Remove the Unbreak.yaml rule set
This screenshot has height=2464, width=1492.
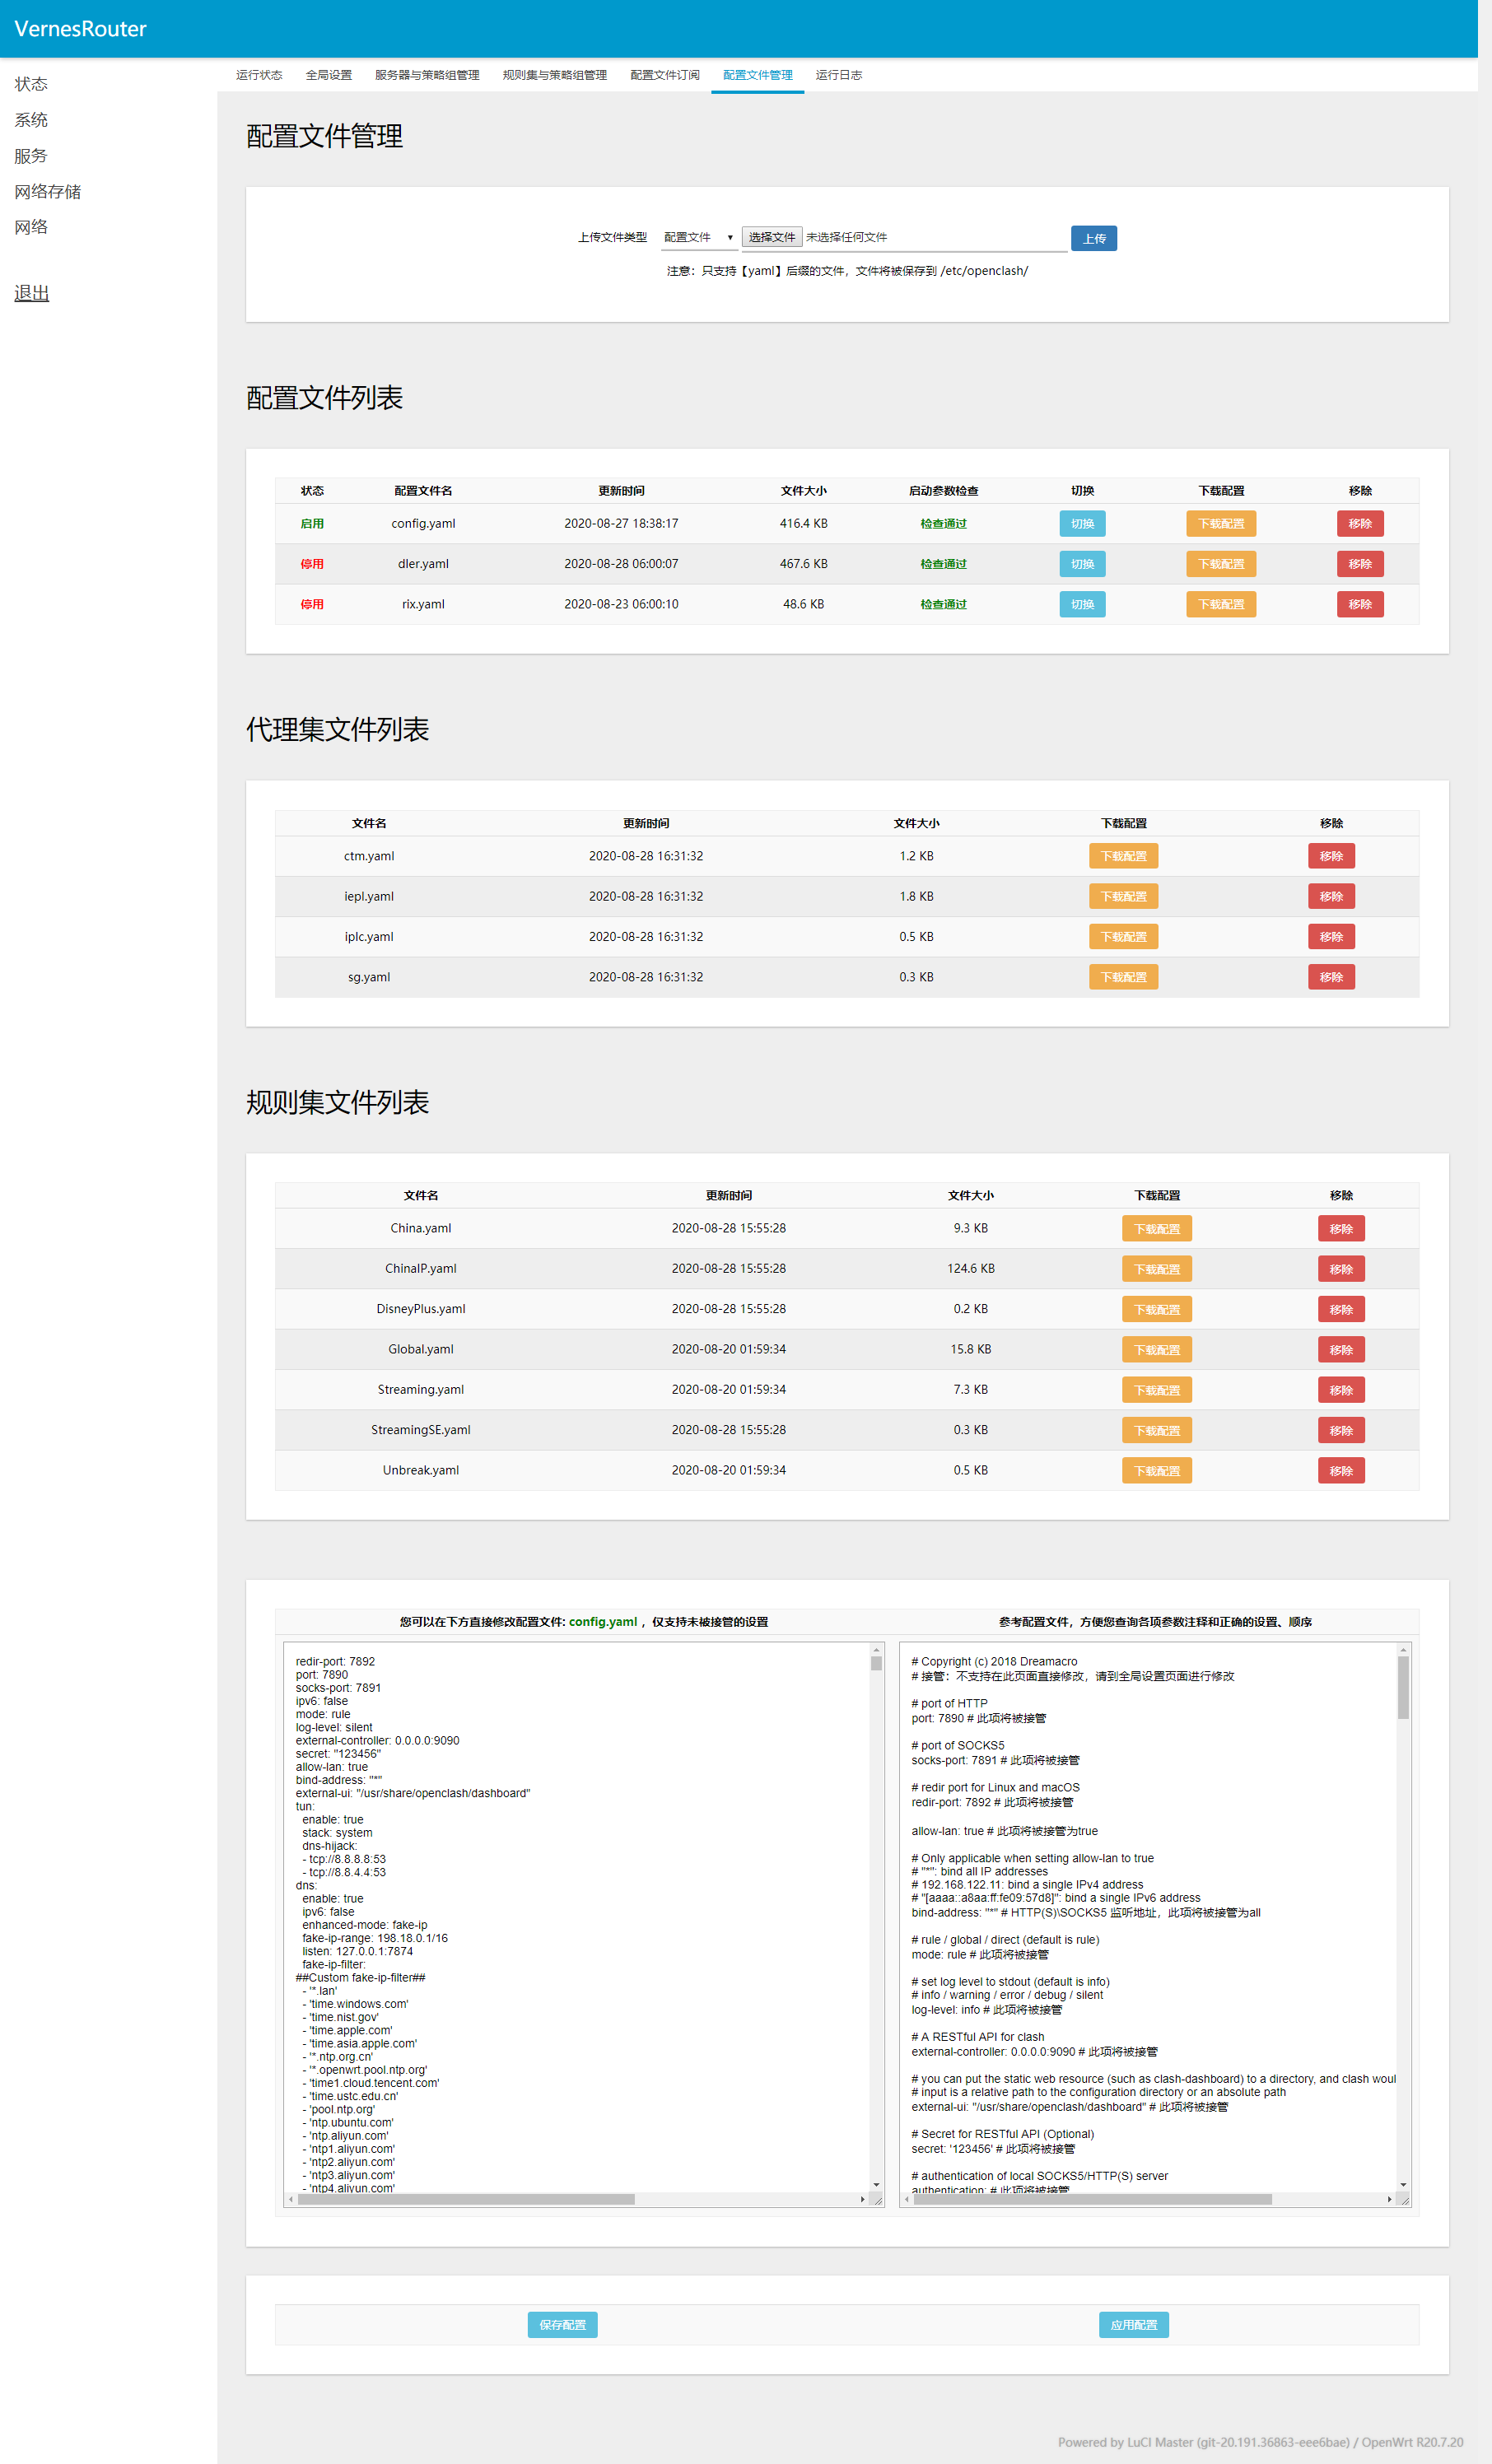[x=1340, y=1471]
